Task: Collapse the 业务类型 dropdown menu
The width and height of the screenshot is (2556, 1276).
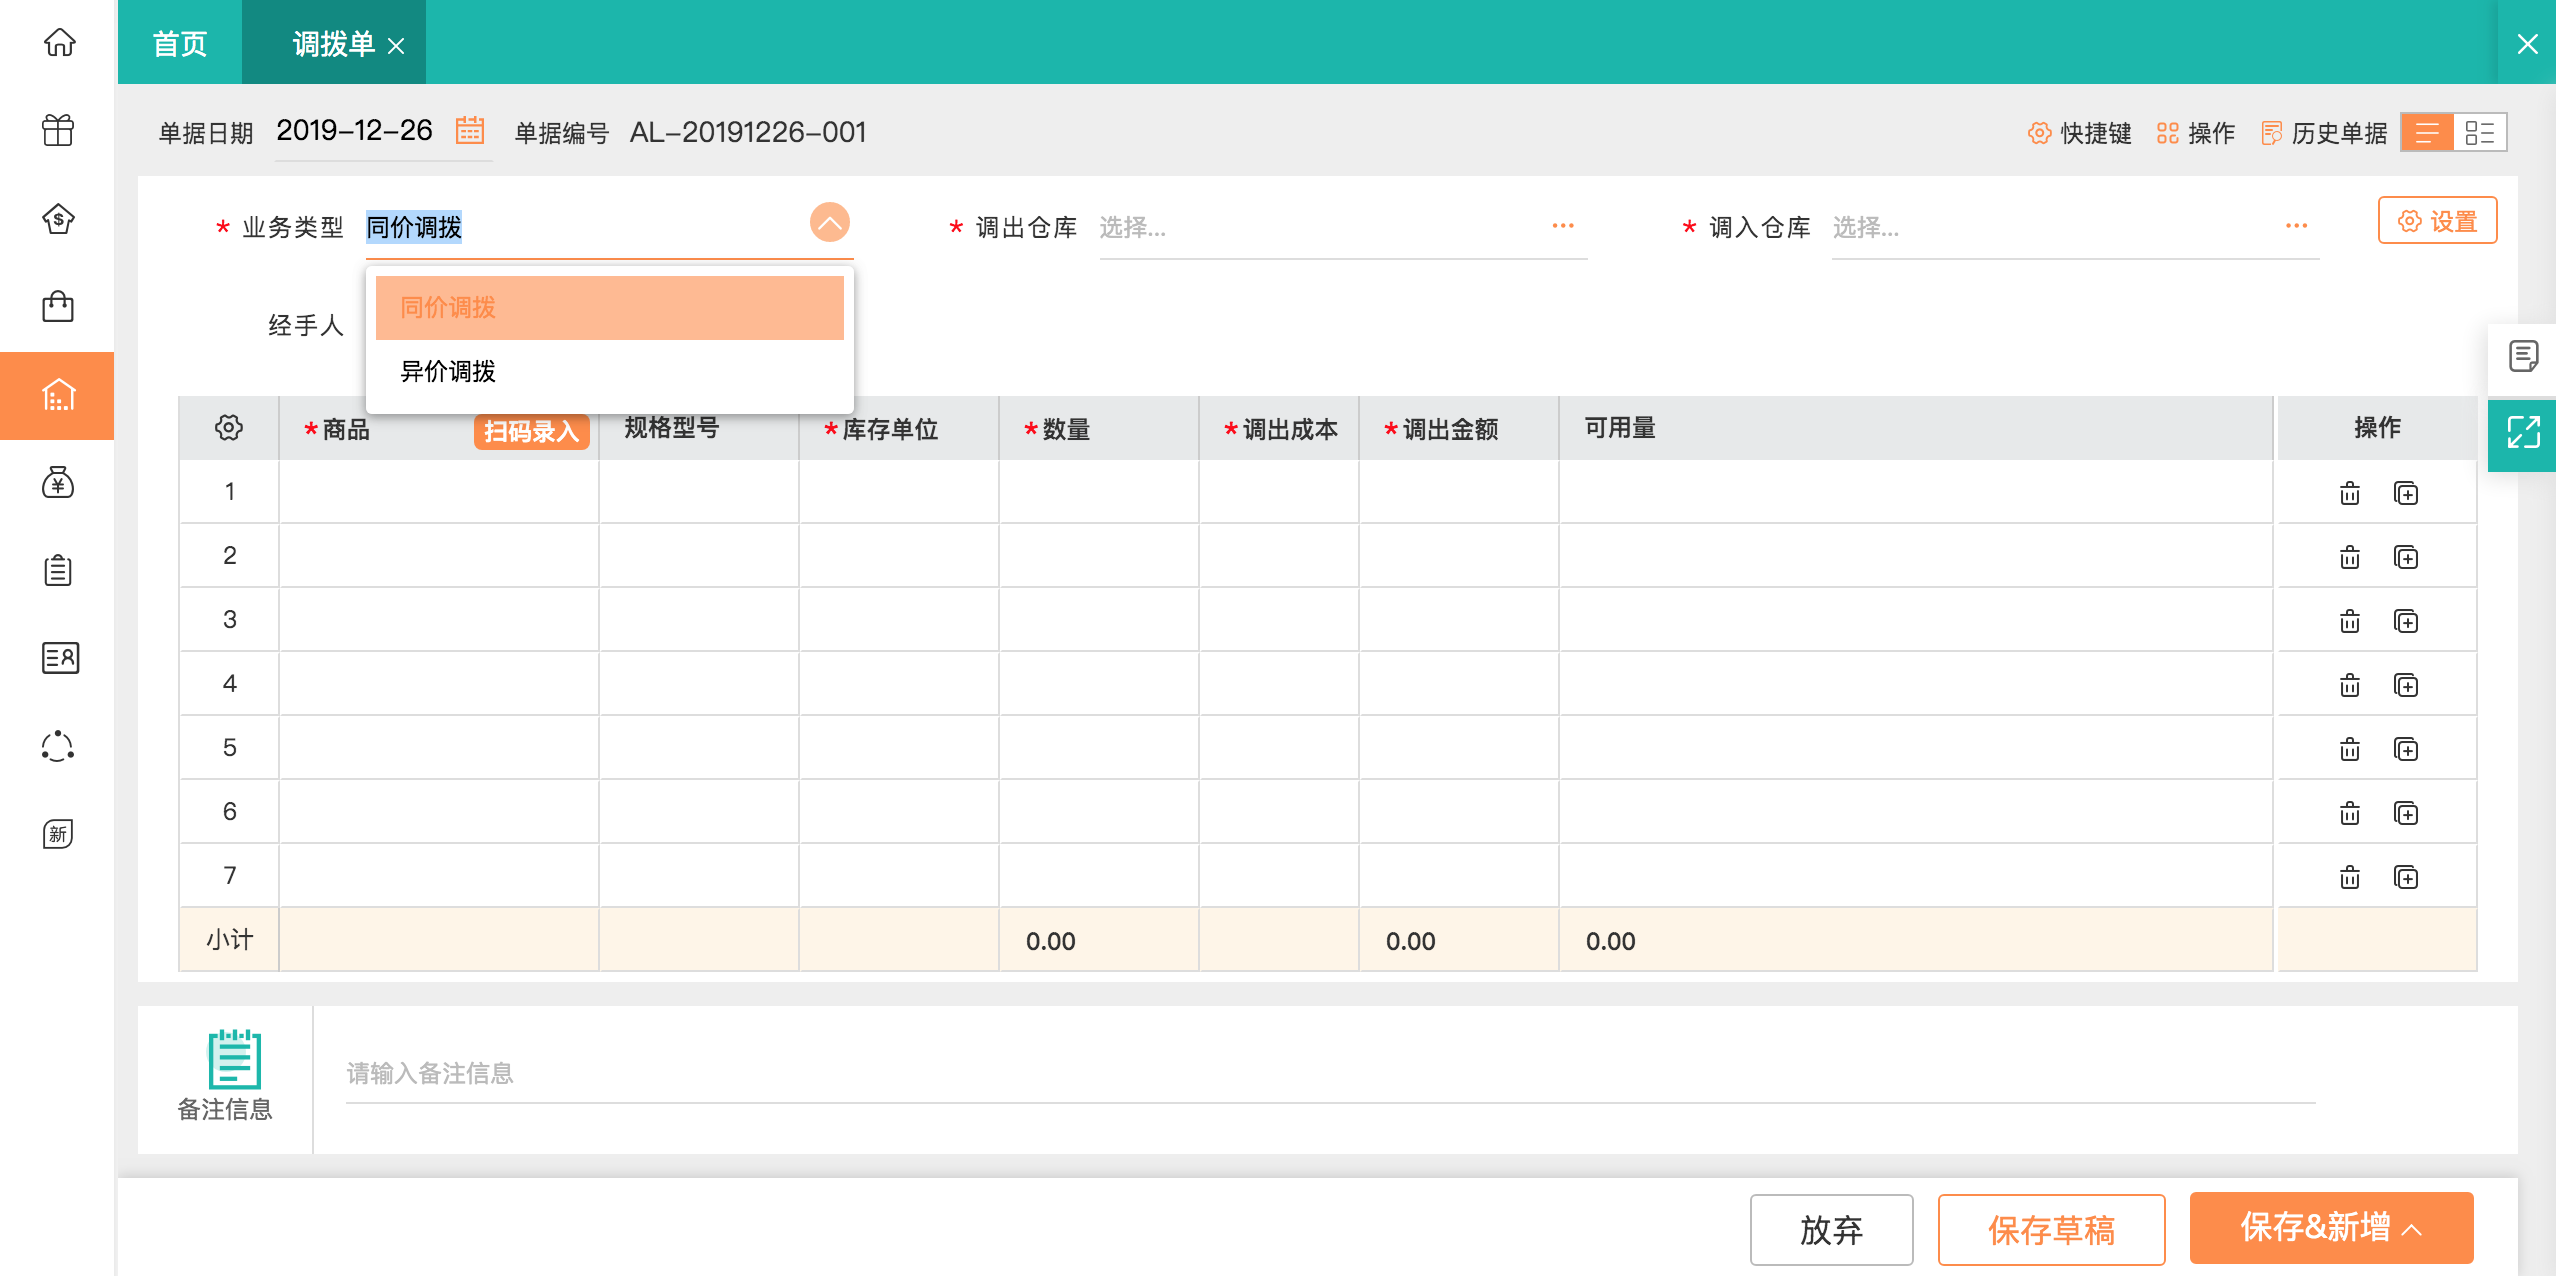Action: pyautogui.click(x=831, y=223)
